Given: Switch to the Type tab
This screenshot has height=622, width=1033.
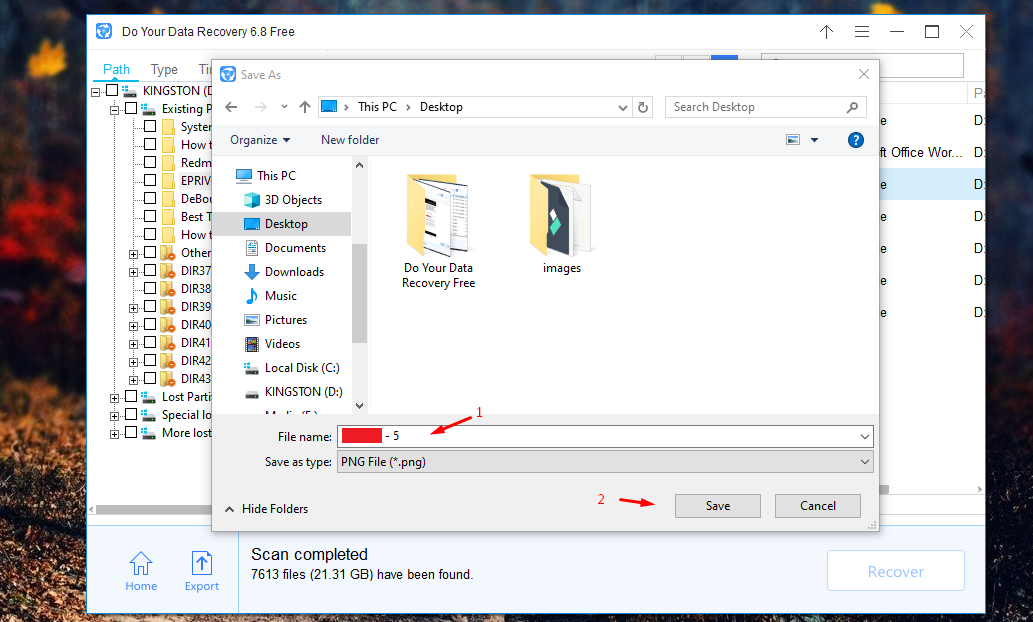Looking at the screenshot, I should (x=164, y=70).
